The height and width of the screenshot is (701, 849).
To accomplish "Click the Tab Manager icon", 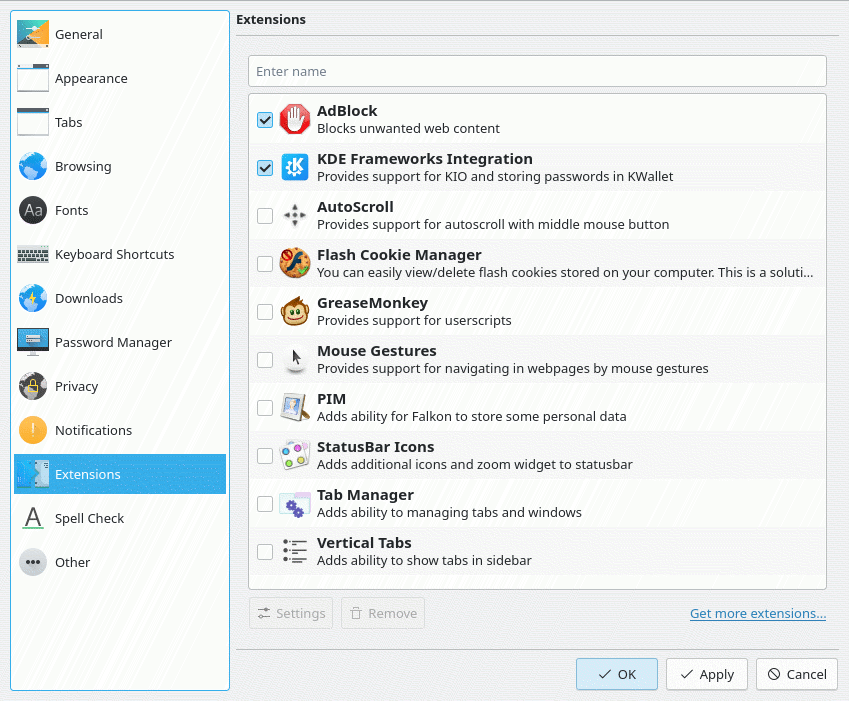I will pyautogui.click(x=295, y=503).
